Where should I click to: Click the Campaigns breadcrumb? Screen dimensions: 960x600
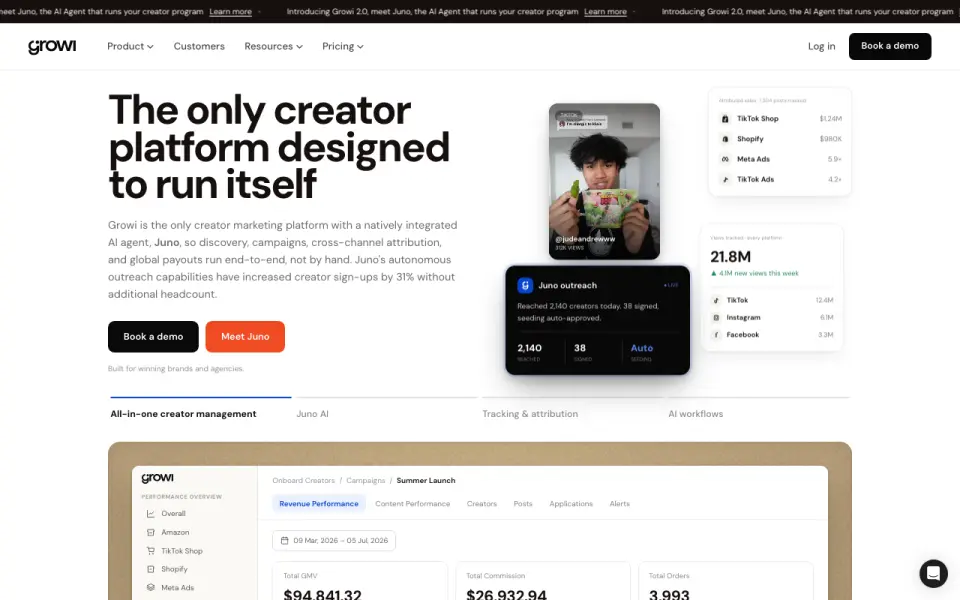tap(366, 481)
